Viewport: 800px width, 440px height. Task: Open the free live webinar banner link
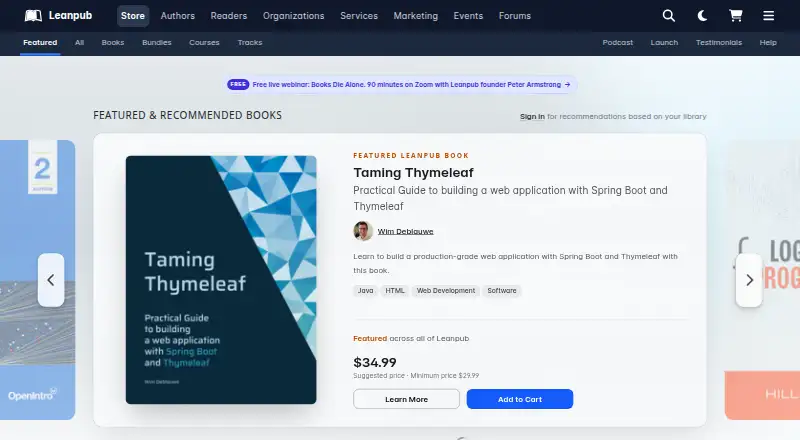pos(402,84)
